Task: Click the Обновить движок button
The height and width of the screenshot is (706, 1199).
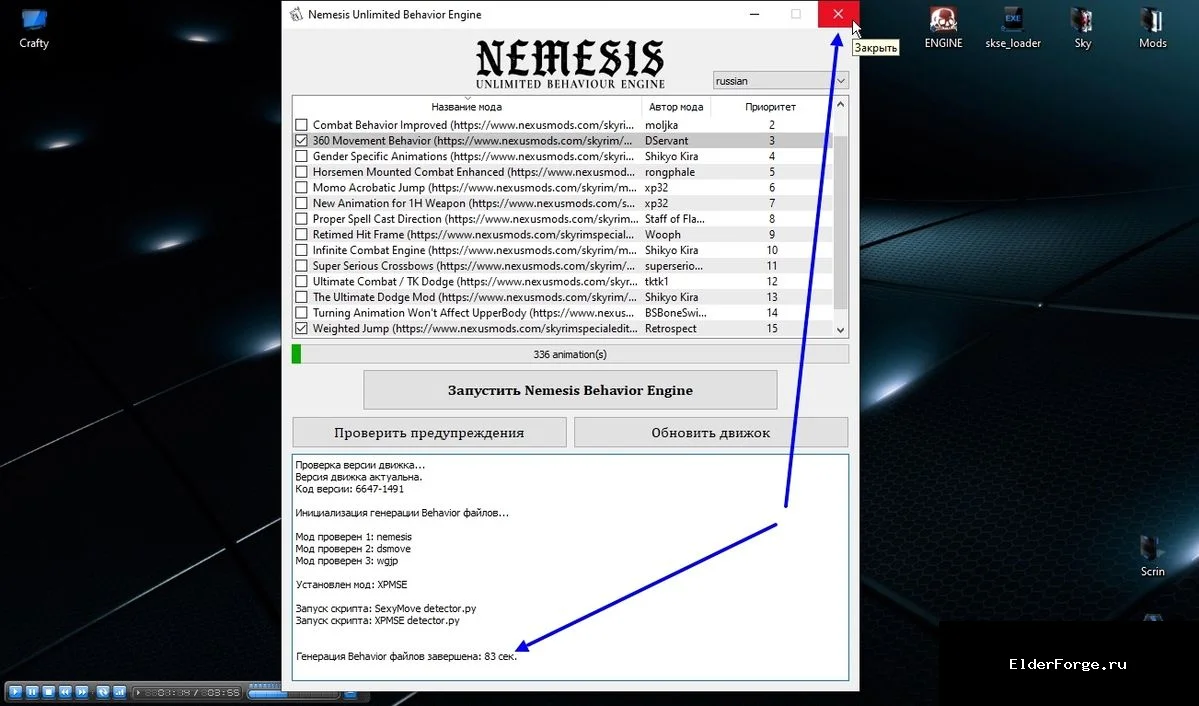Action: pos(711,433)
